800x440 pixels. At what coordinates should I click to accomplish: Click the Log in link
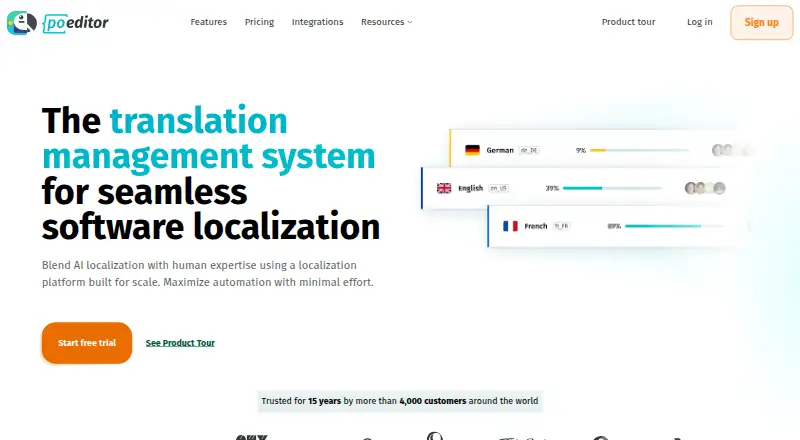coord(699,22)
